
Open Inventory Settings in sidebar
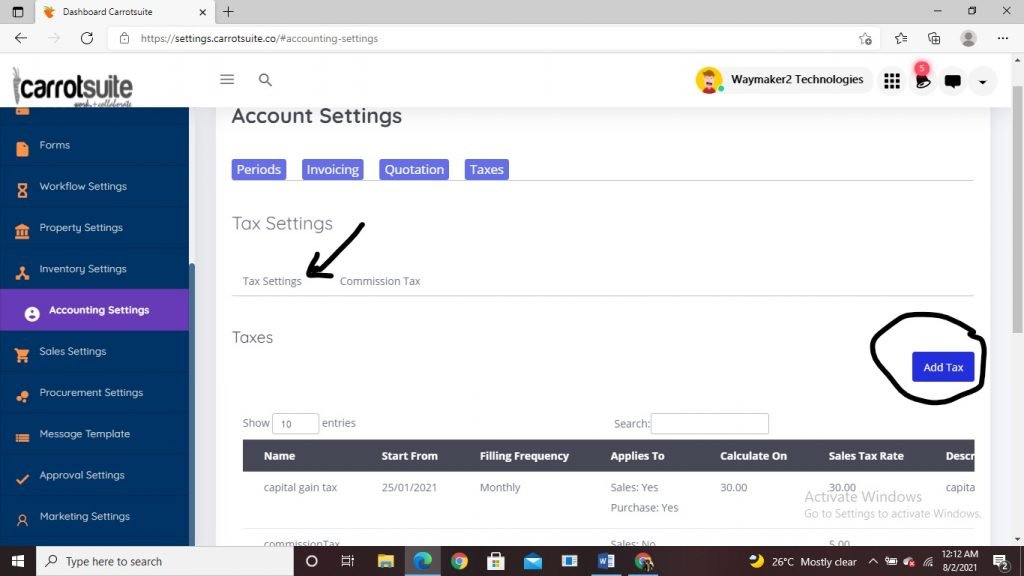point(82,269)
